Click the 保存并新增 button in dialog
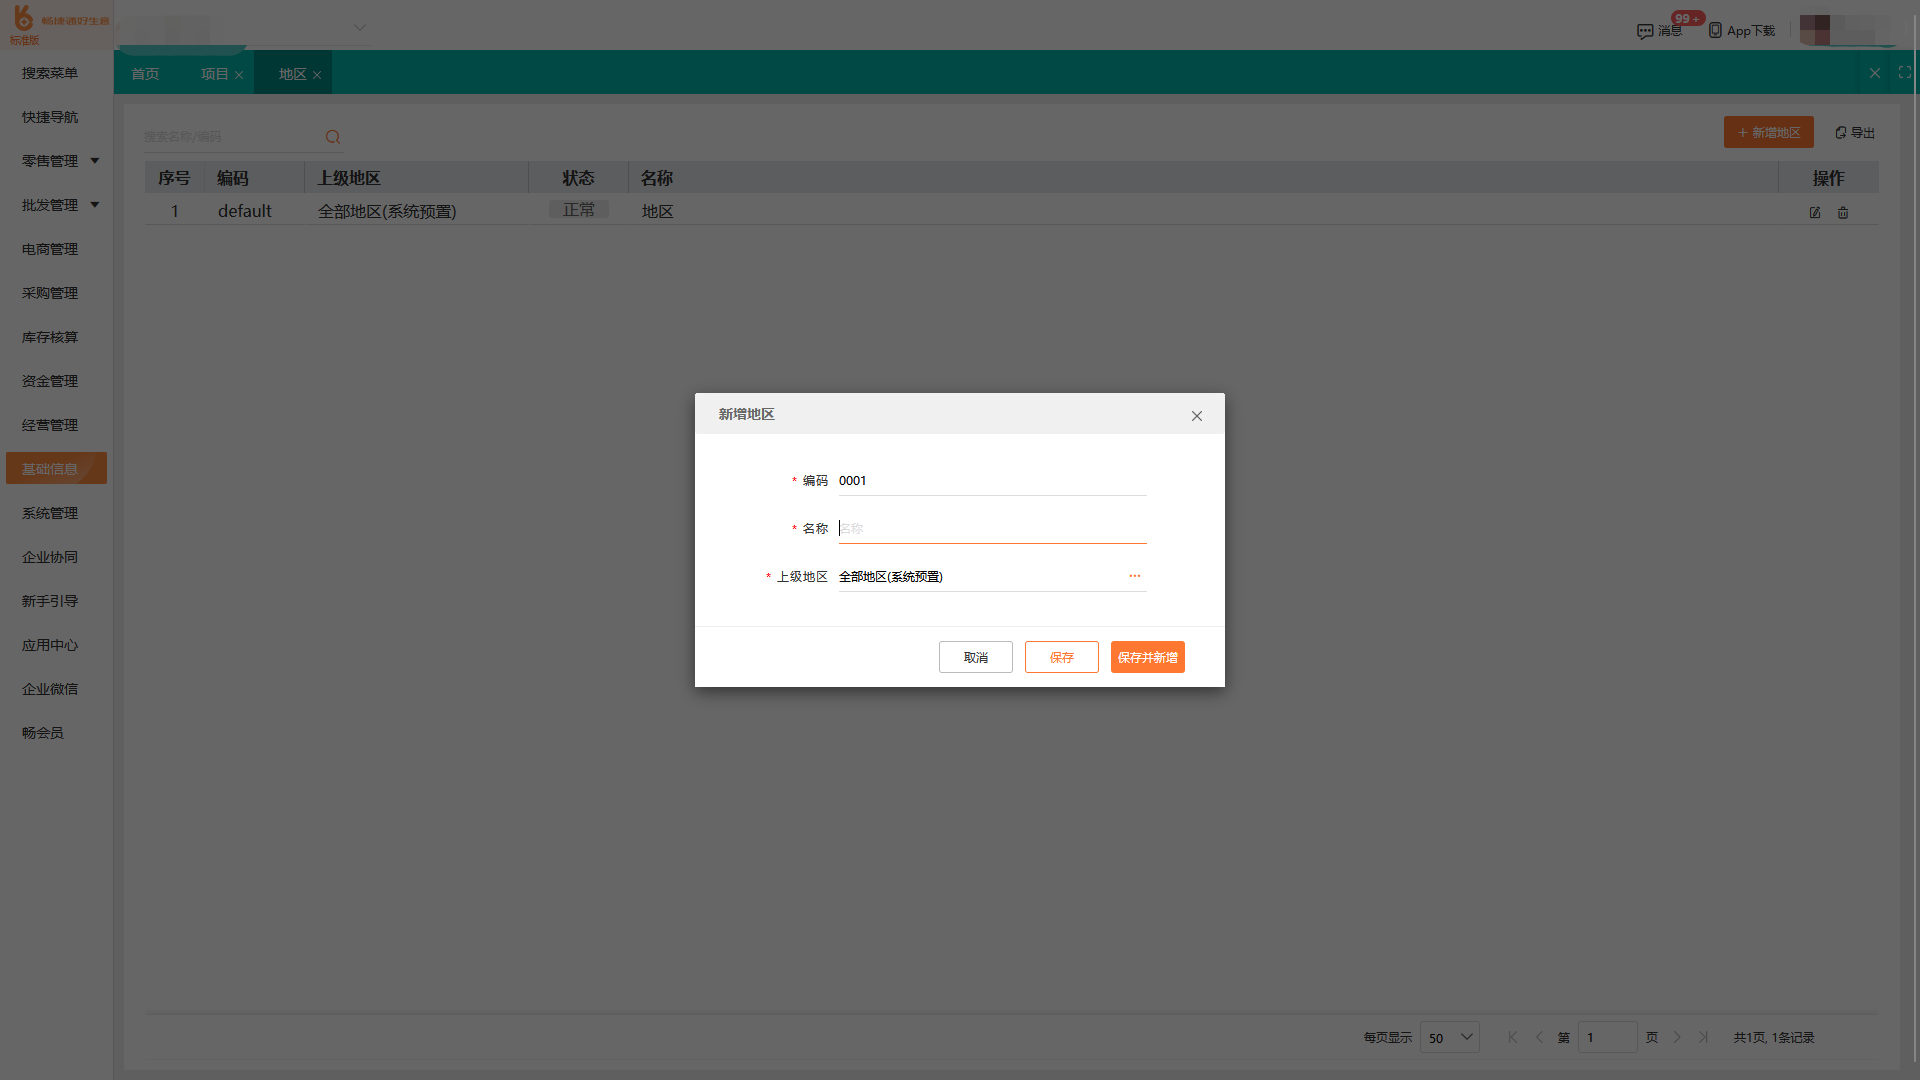The width and height of the screenshot is (1920, 1080). 1147,657
